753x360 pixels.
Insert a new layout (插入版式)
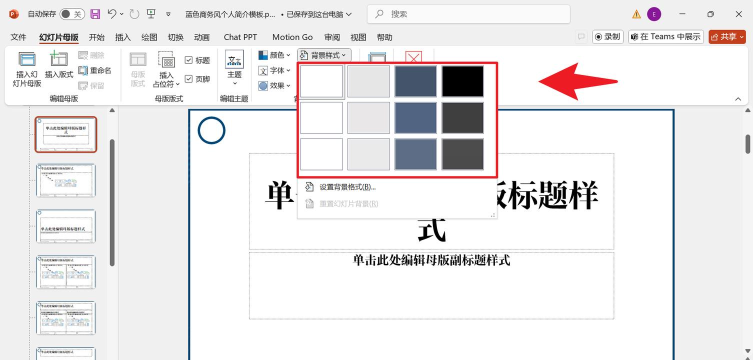tap(59, 65)
